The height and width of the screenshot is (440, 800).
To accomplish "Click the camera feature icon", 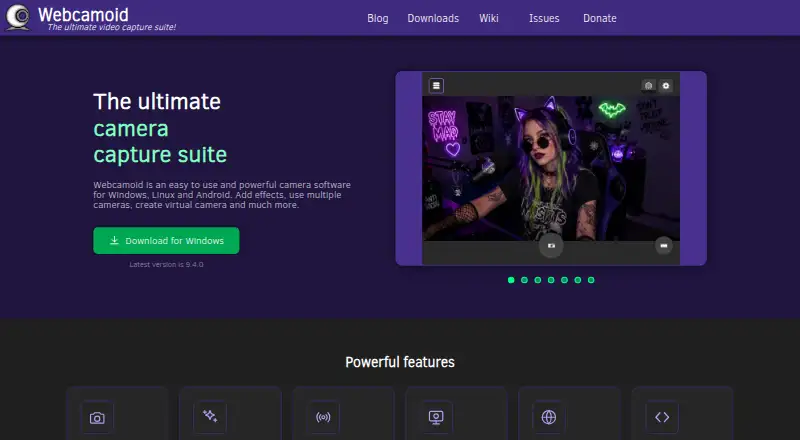I will 97,418.
